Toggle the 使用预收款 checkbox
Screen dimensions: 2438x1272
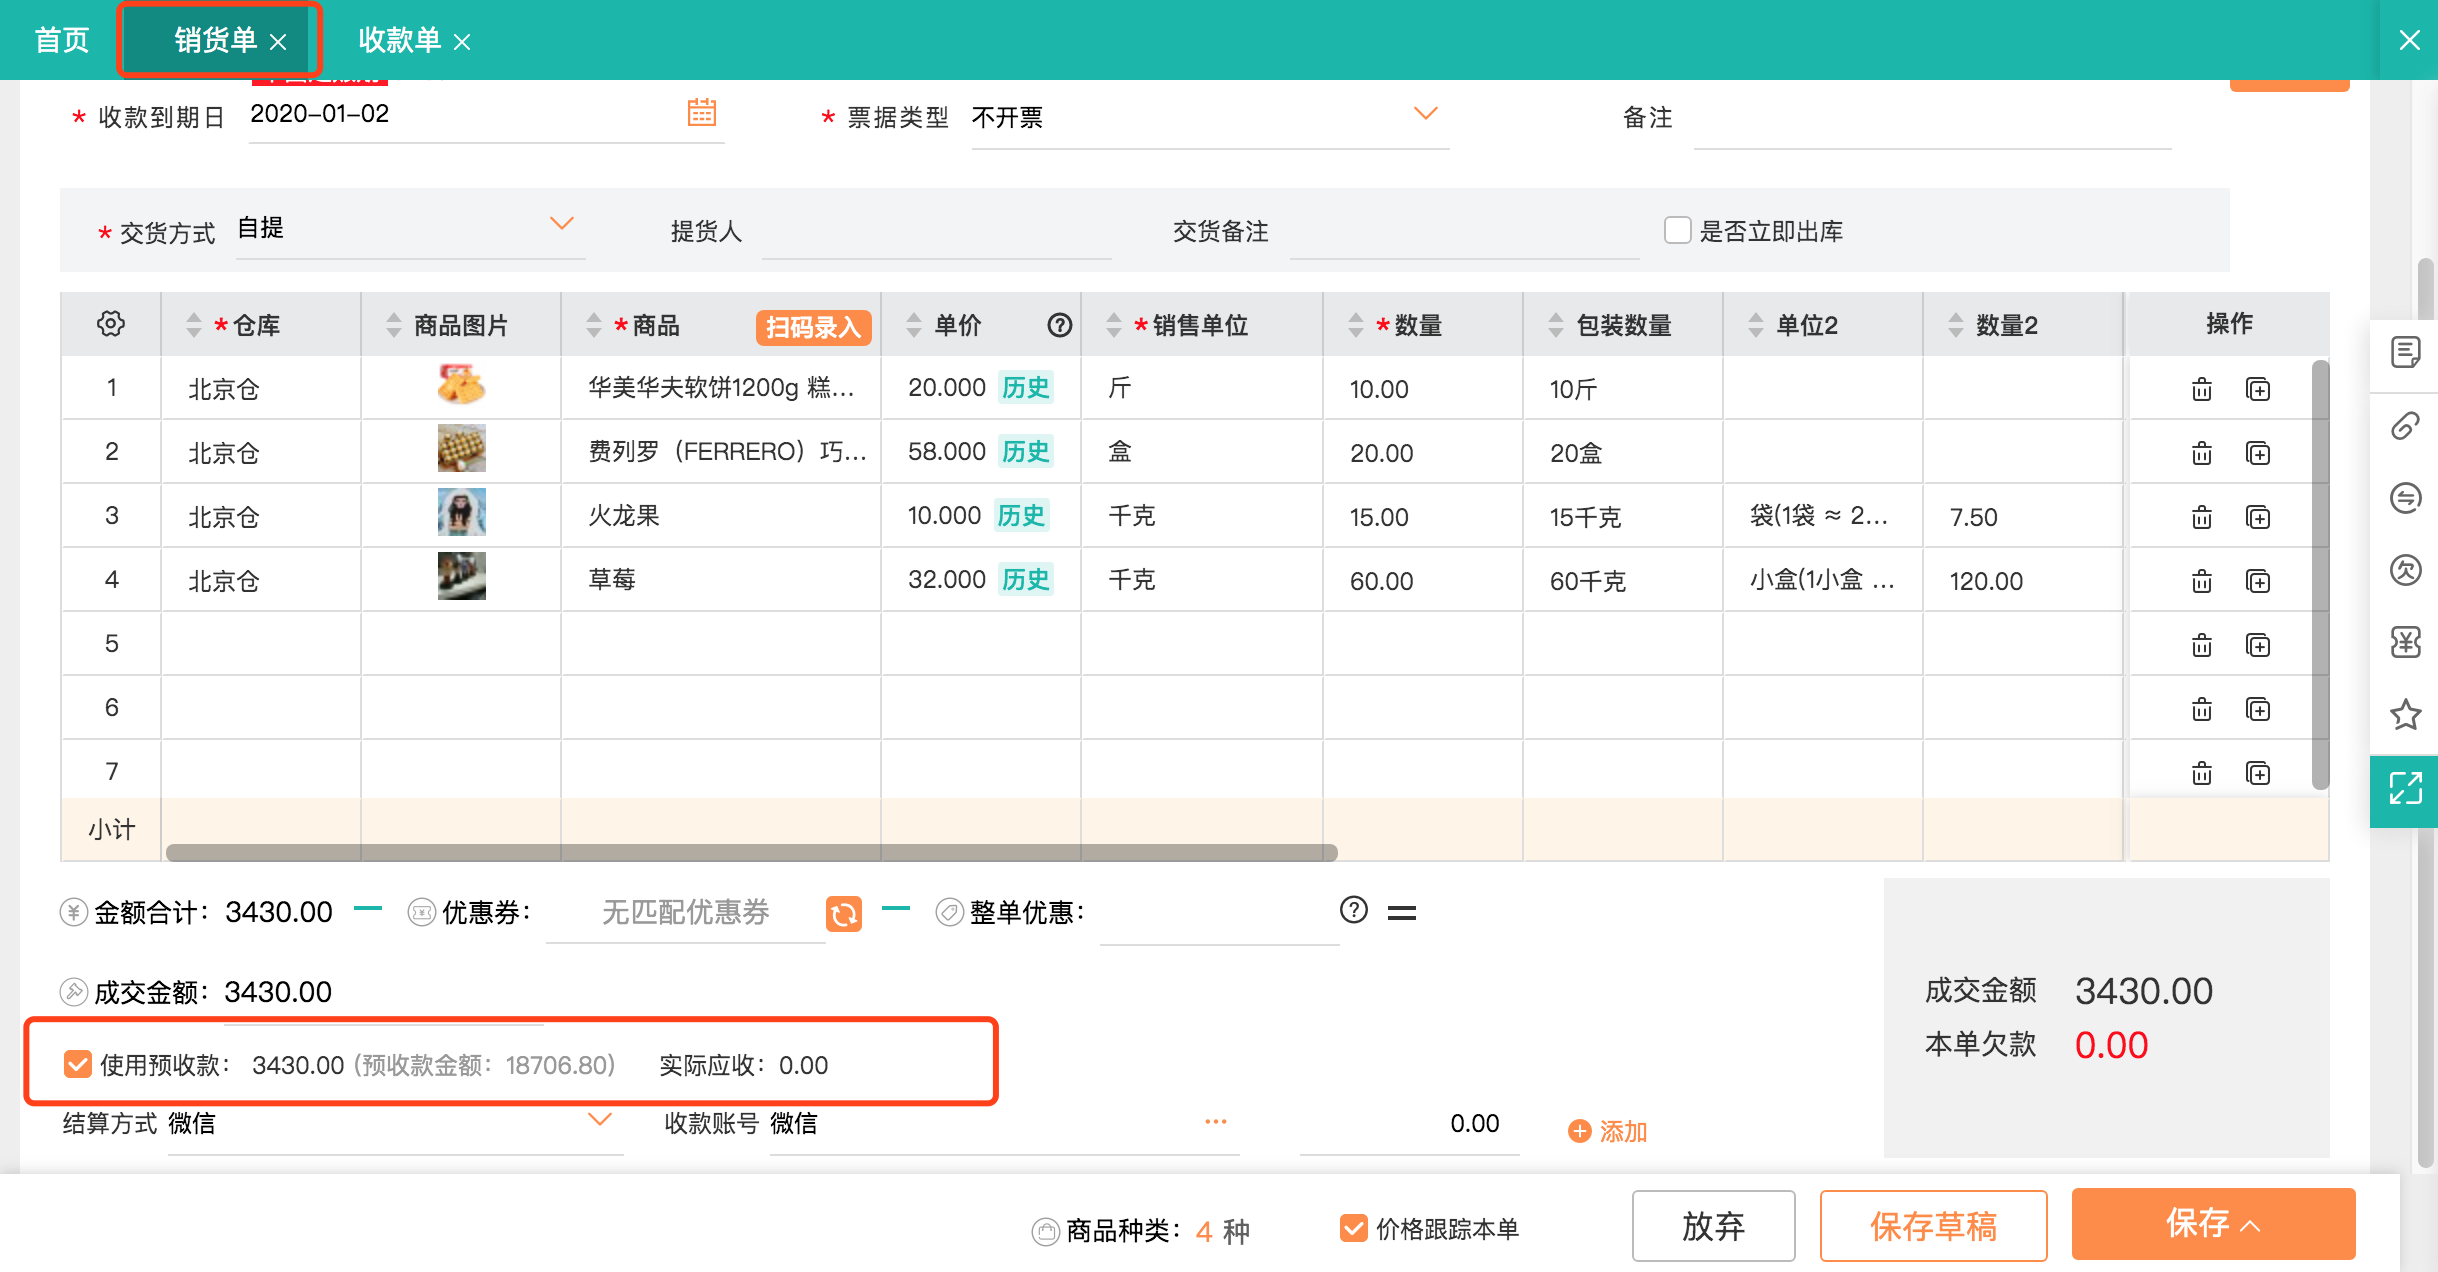tap(76, 1064)
